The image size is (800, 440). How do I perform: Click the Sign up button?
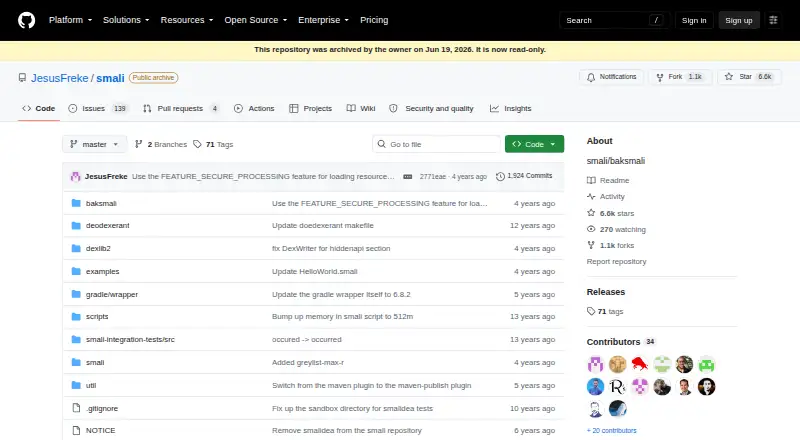[x=739, y=20]
